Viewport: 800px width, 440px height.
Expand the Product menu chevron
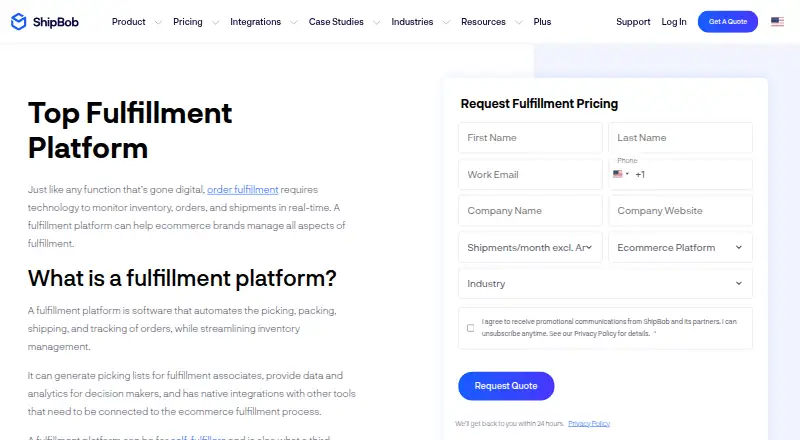pos(158,22)
